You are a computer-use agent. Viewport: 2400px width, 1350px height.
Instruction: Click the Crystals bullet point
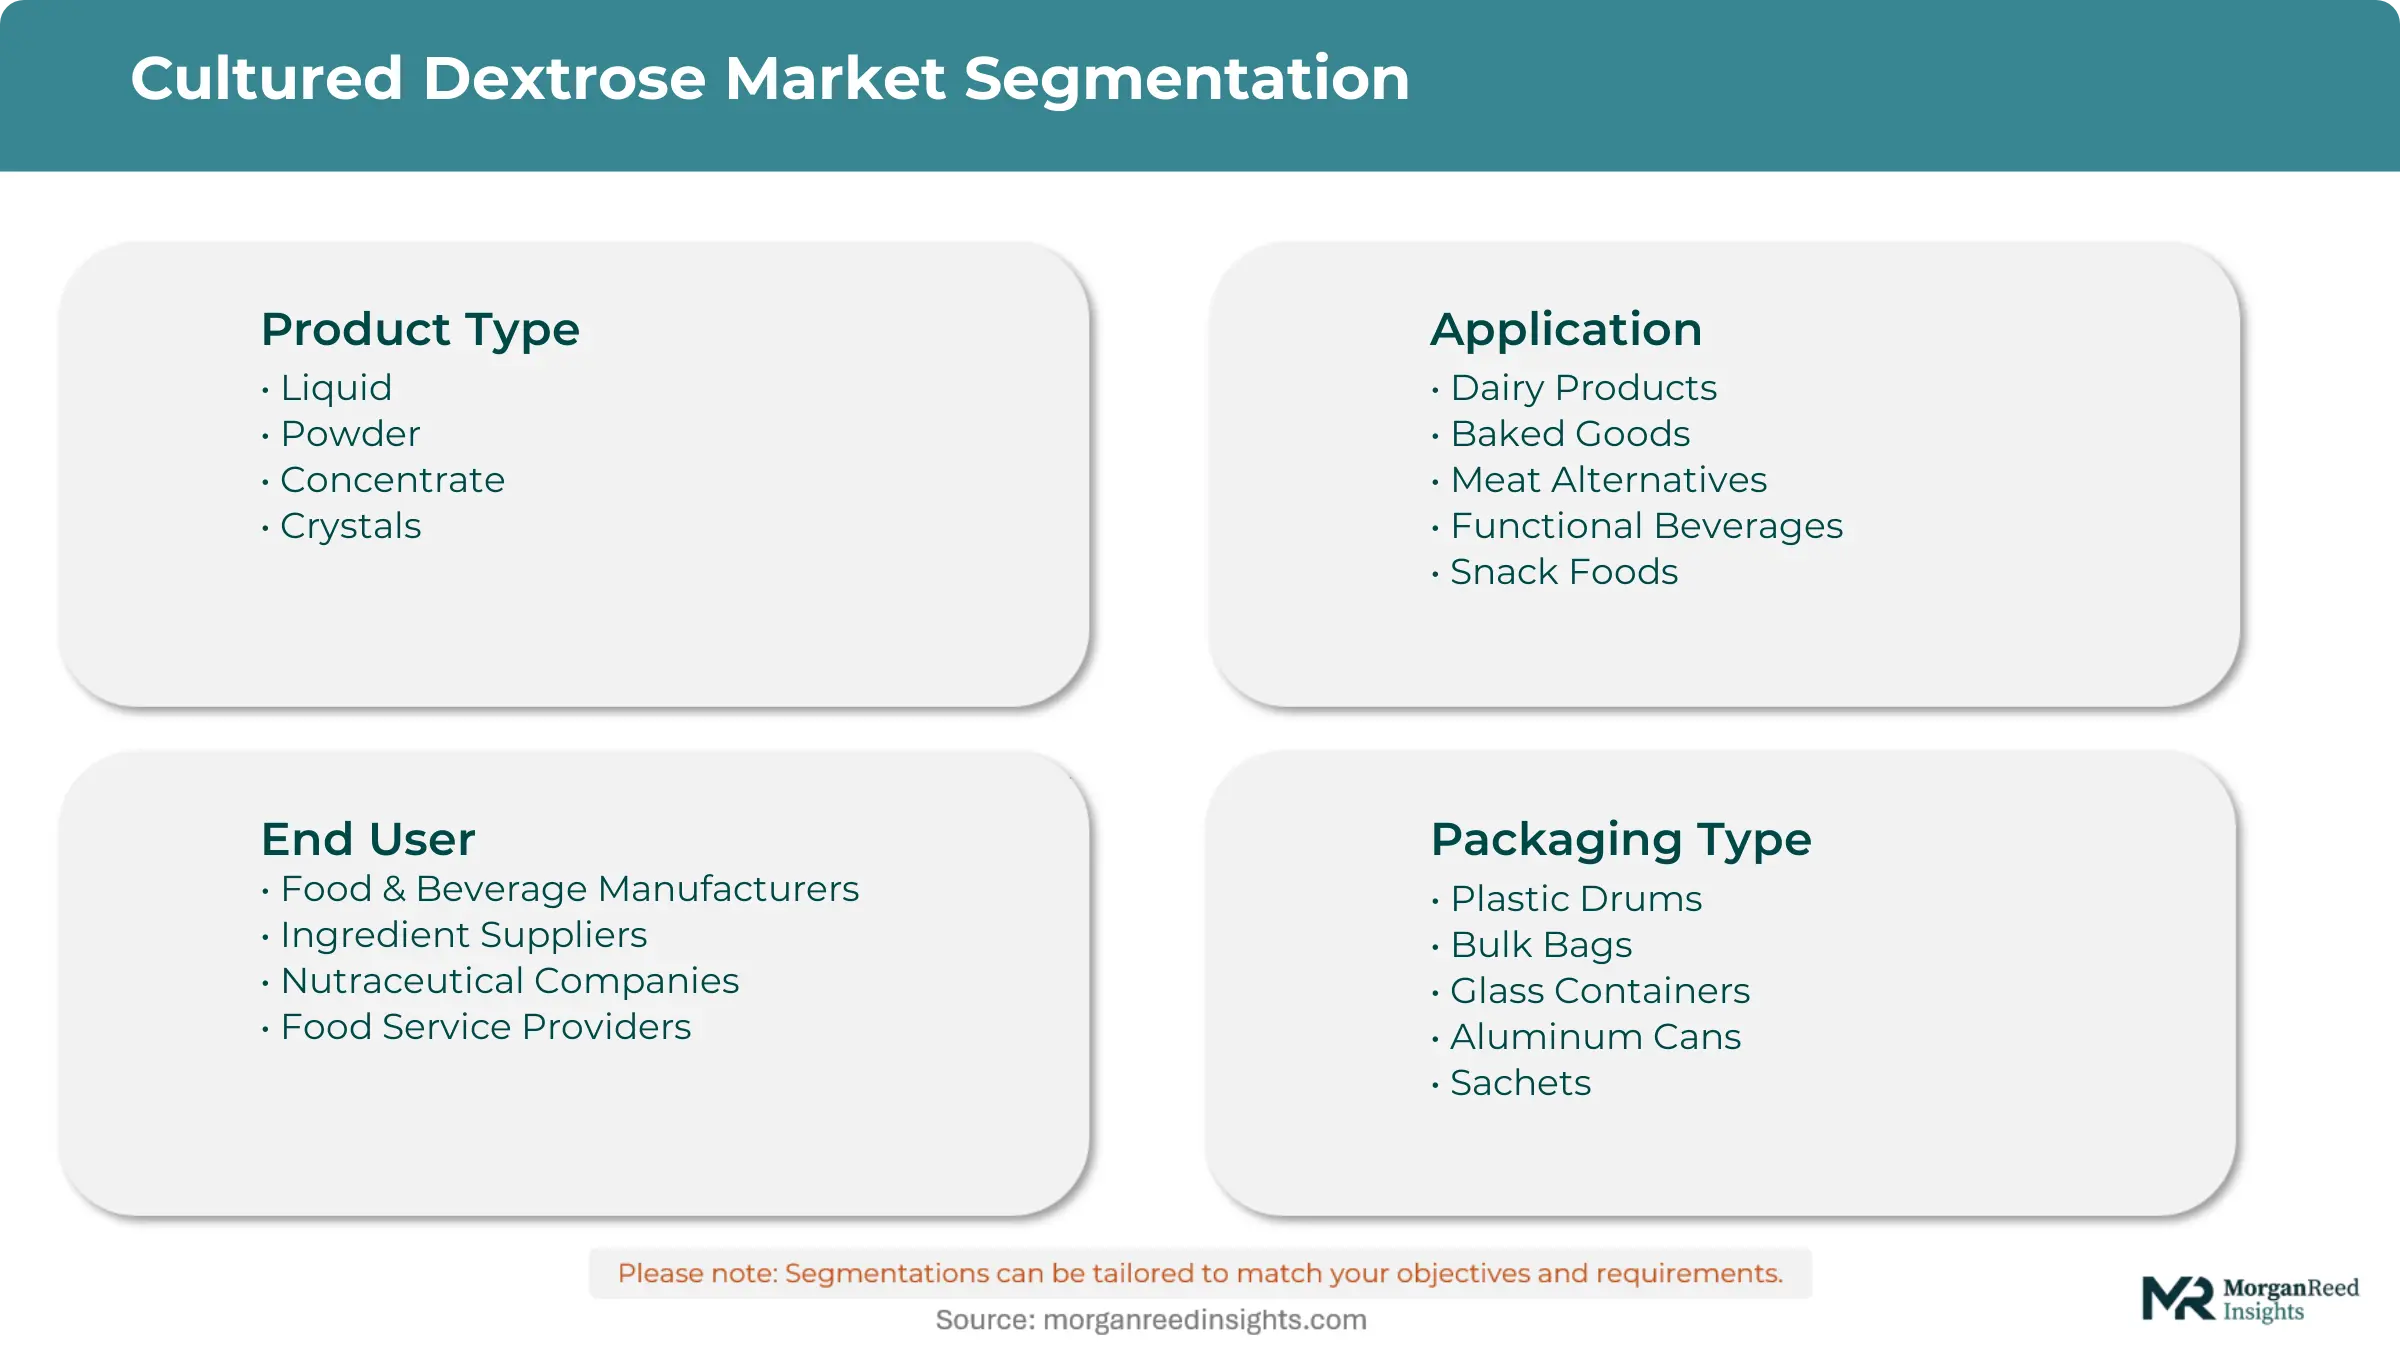351,526
